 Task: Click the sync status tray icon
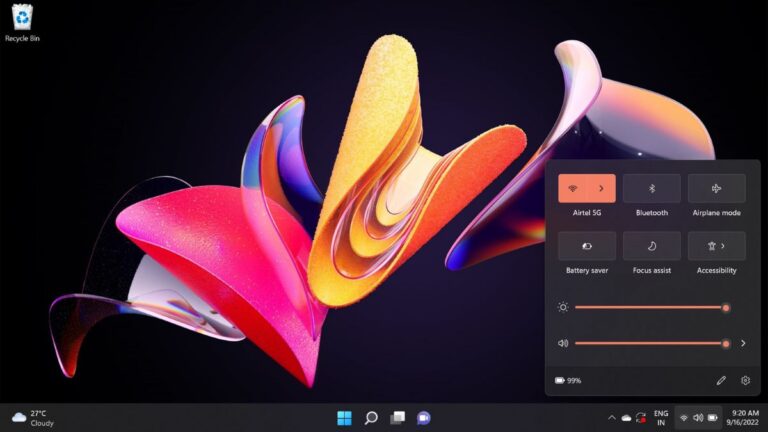tap(641, 418)
